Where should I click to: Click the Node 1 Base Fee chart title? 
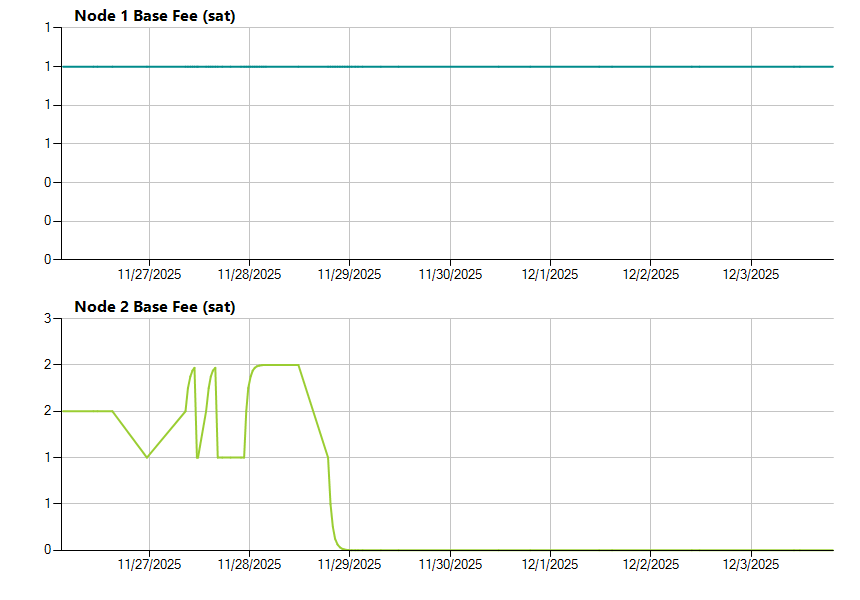tap(154, 16)
